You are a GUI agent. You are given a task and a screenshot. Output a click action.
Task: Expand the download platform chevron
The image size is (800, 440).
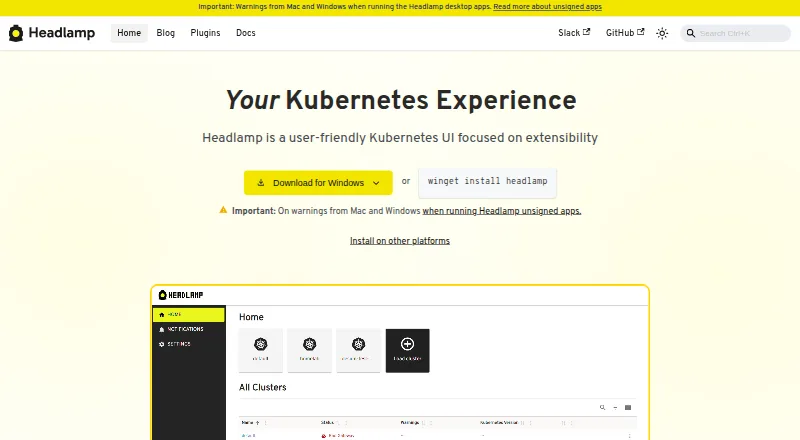click(376, 183)
